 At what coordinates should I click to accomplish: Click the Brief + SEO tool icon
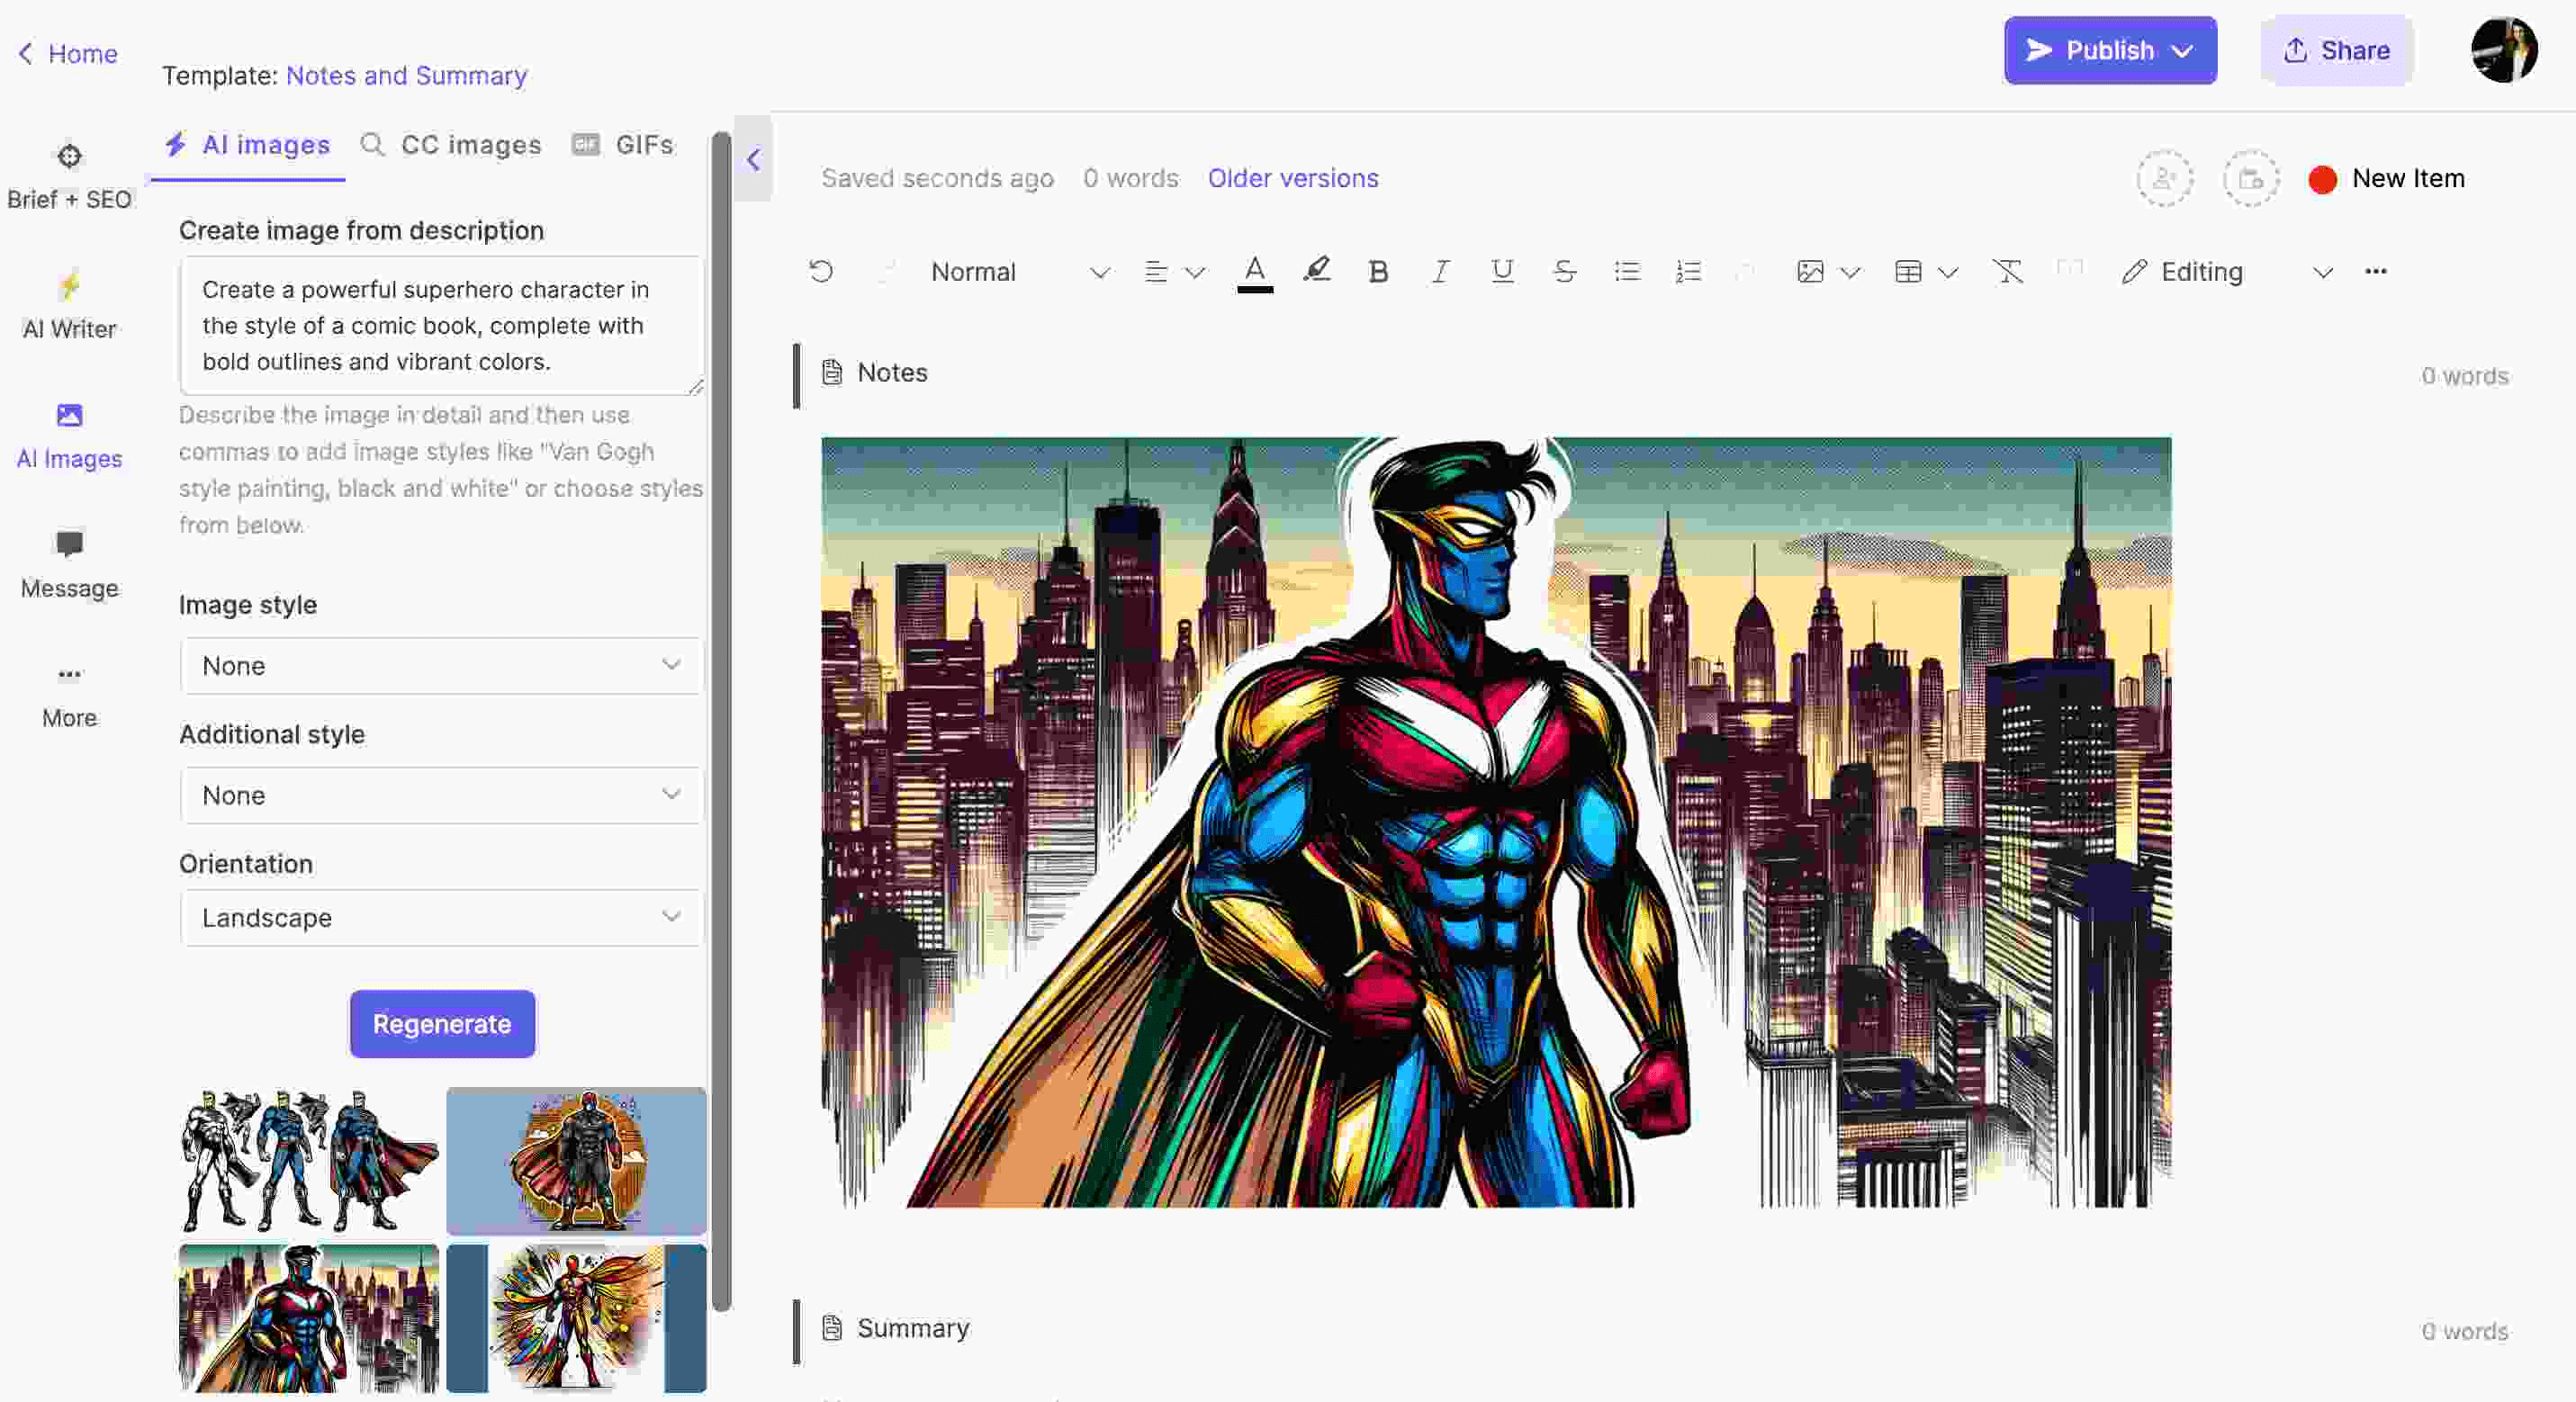click(68, 159)
